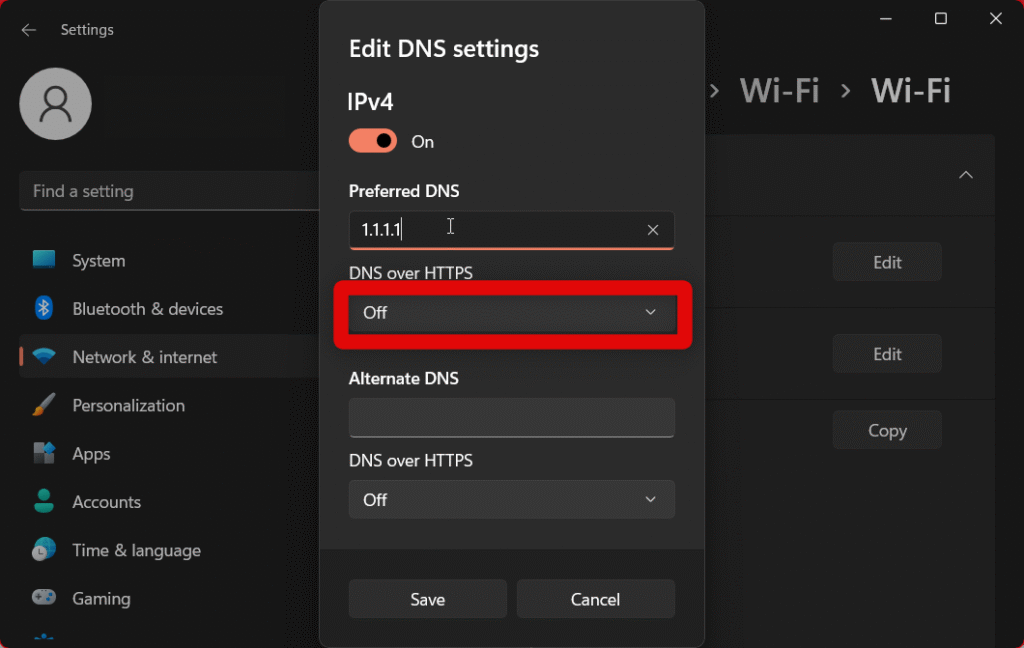This screenshot has height=648, width=1024.
Task: Cancel editing DNS settings
Action: (595, 599)
